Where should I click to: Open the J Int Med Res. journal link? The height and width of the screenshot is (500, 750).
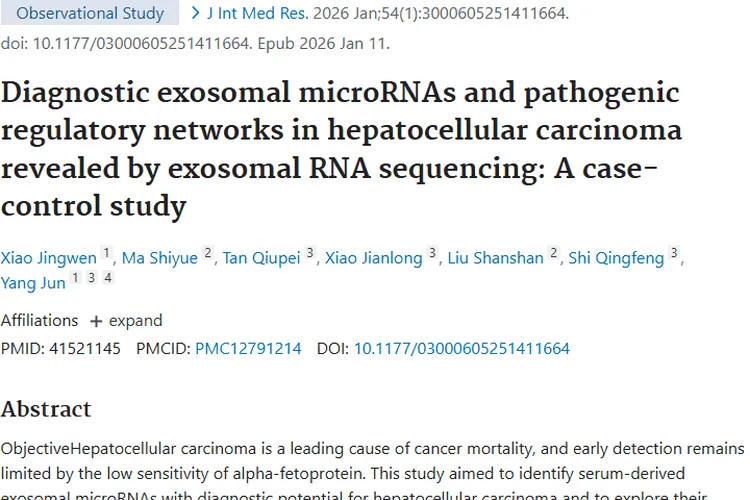(x=257, y=13)
